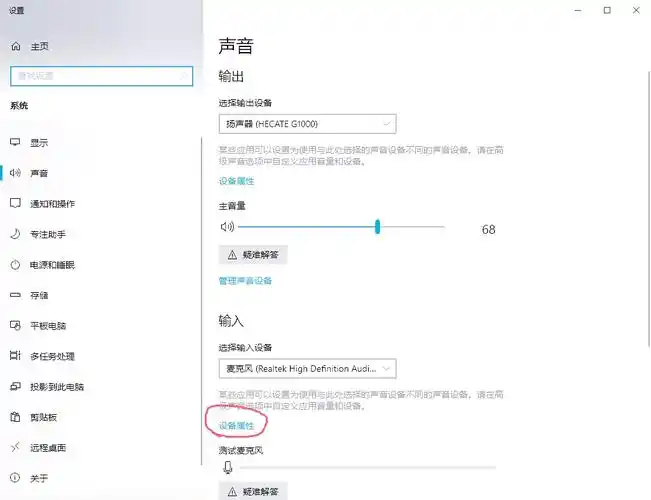Click the 剪贴板 clipboard icon
The image size is (651, 500).
click(x=15, y=417)
